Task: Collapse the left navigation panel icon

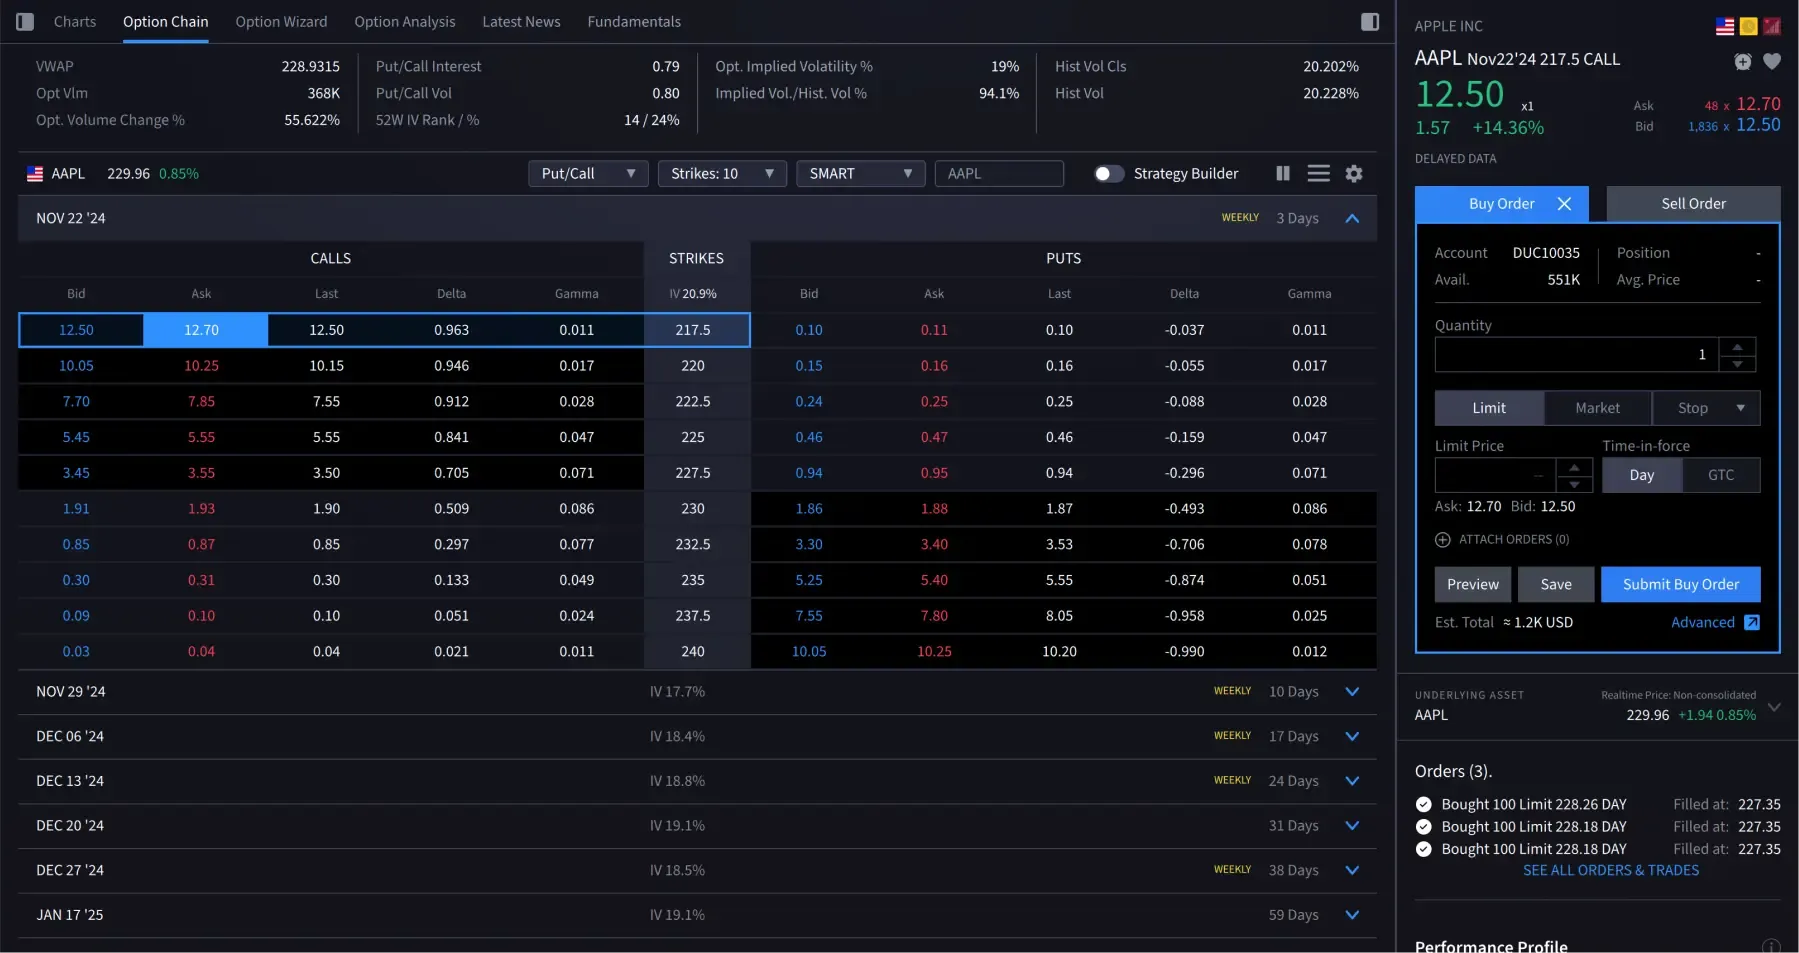Action: pos(24,21)
